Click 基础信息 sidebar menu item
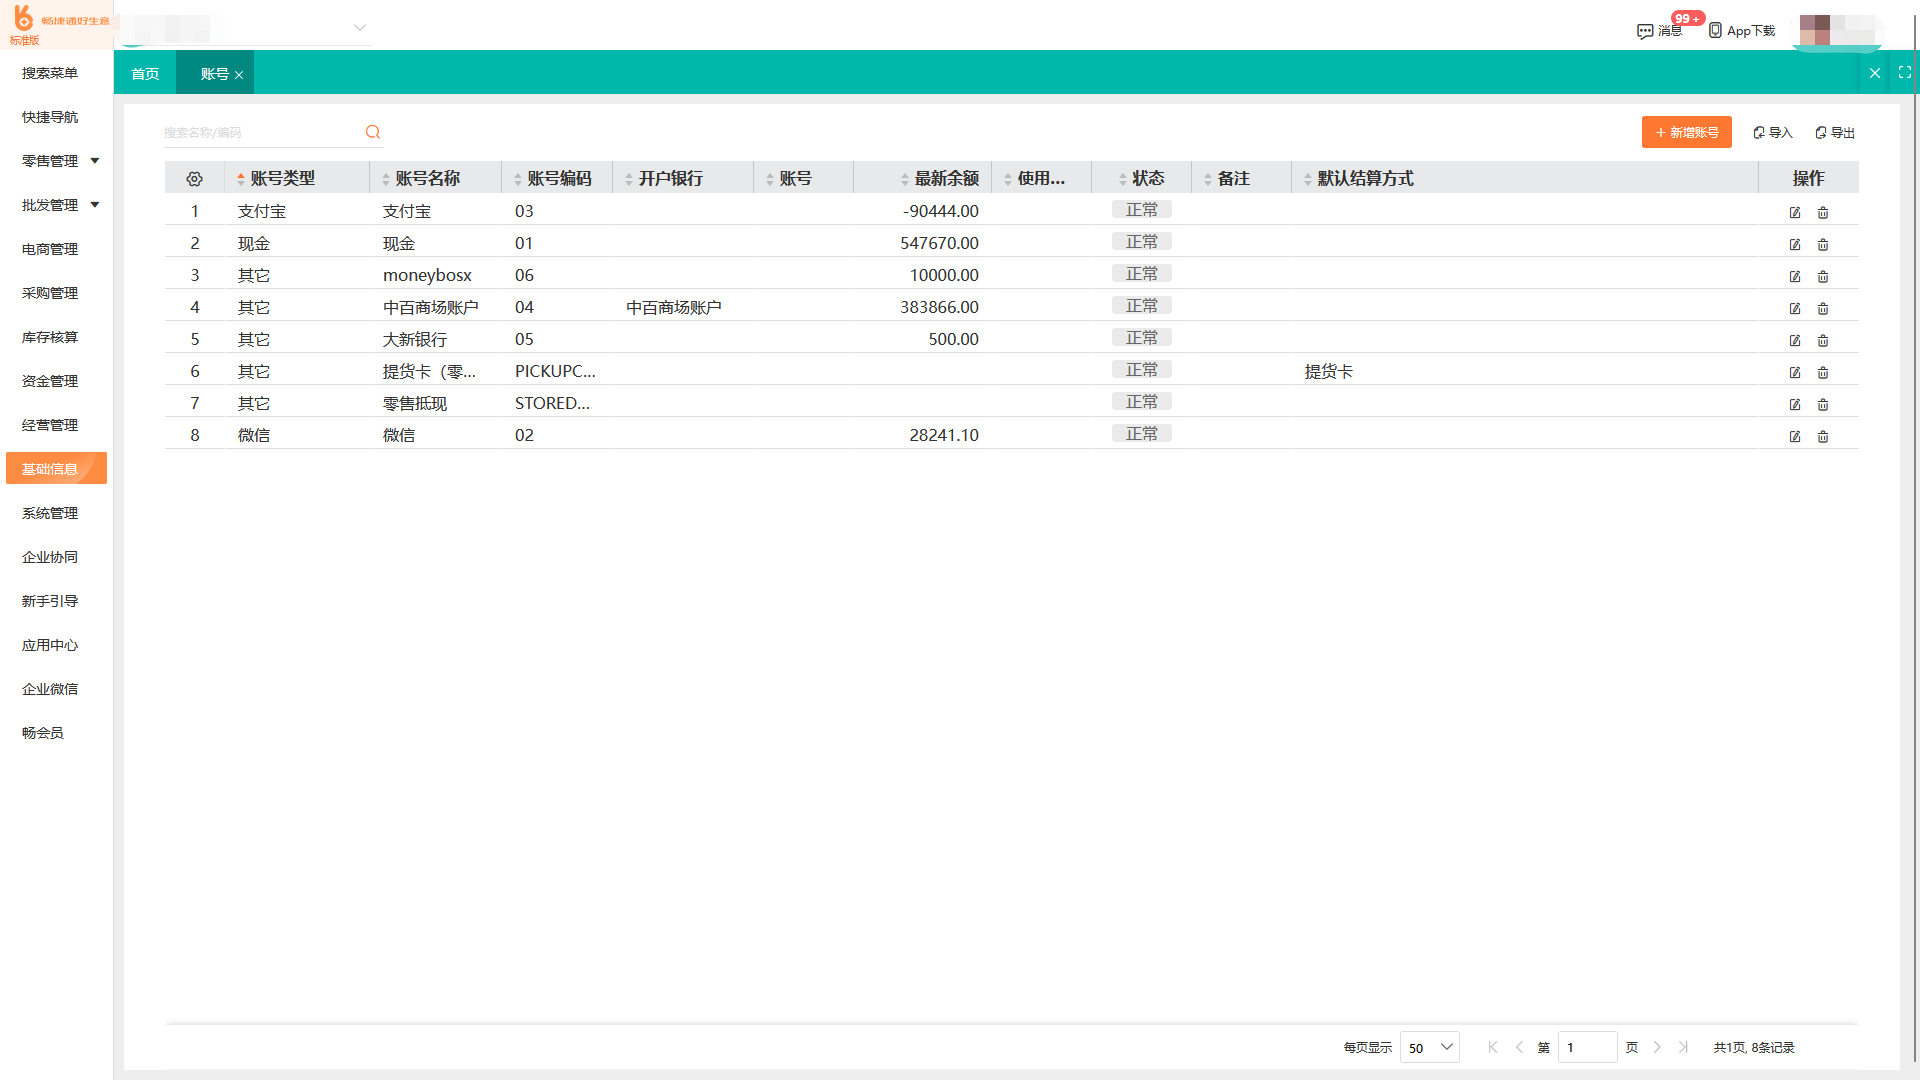The width and height of the screenshot is (1920, 1080). coord(53,468)
